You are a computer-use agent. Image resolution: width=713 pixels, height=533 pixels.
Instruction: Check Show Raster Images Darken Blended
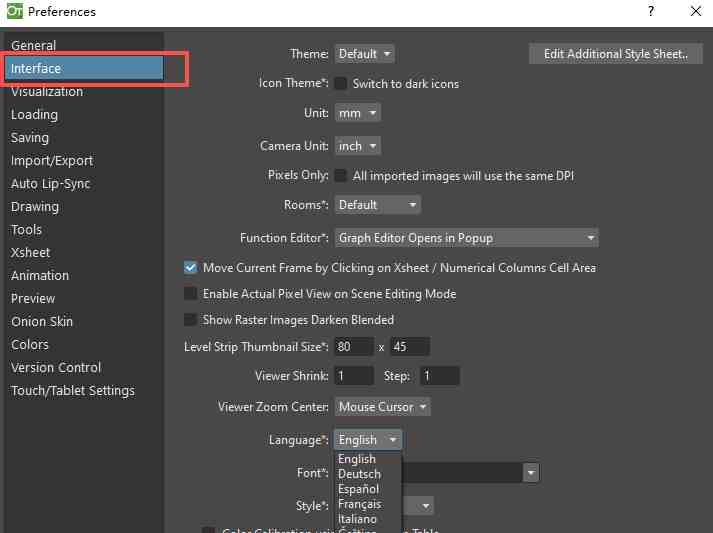click(x=191, y=320)
